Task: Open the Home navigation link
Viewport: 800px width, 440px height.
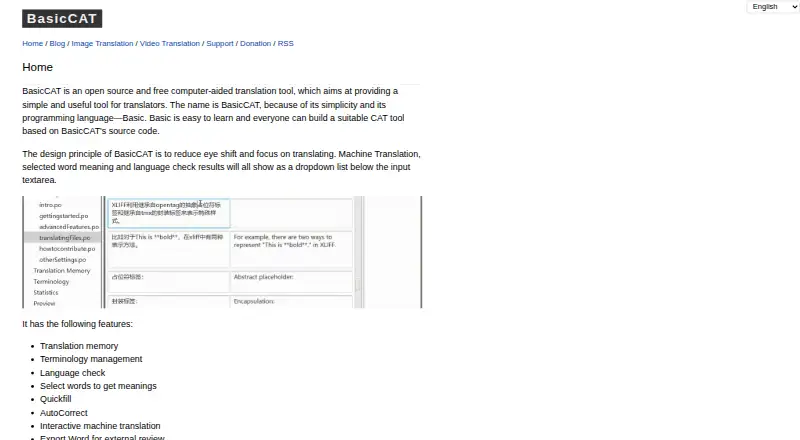Action: click(x=33, y=43)
